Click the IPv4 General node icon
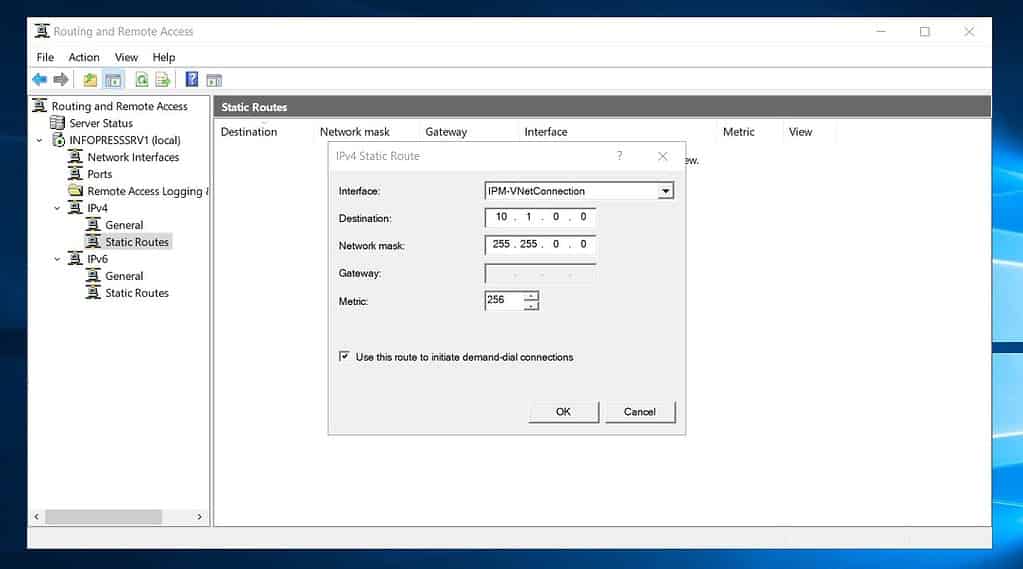Screen dimensions: 1023x569 93,224
